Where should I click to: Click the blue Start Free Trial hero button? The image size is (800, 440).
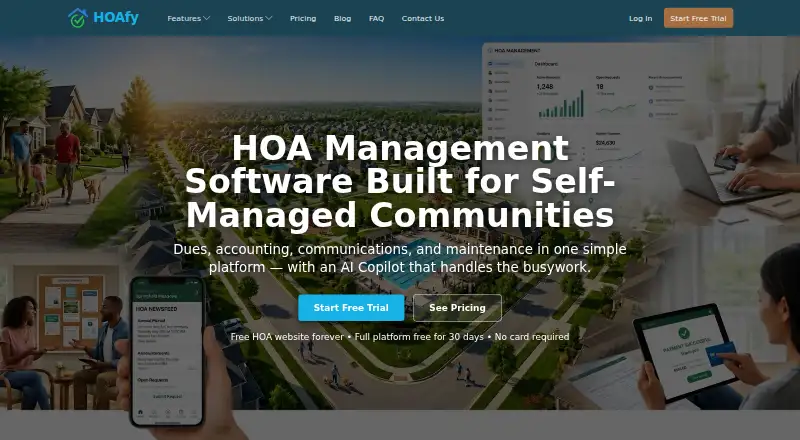[x=351, y=308]
